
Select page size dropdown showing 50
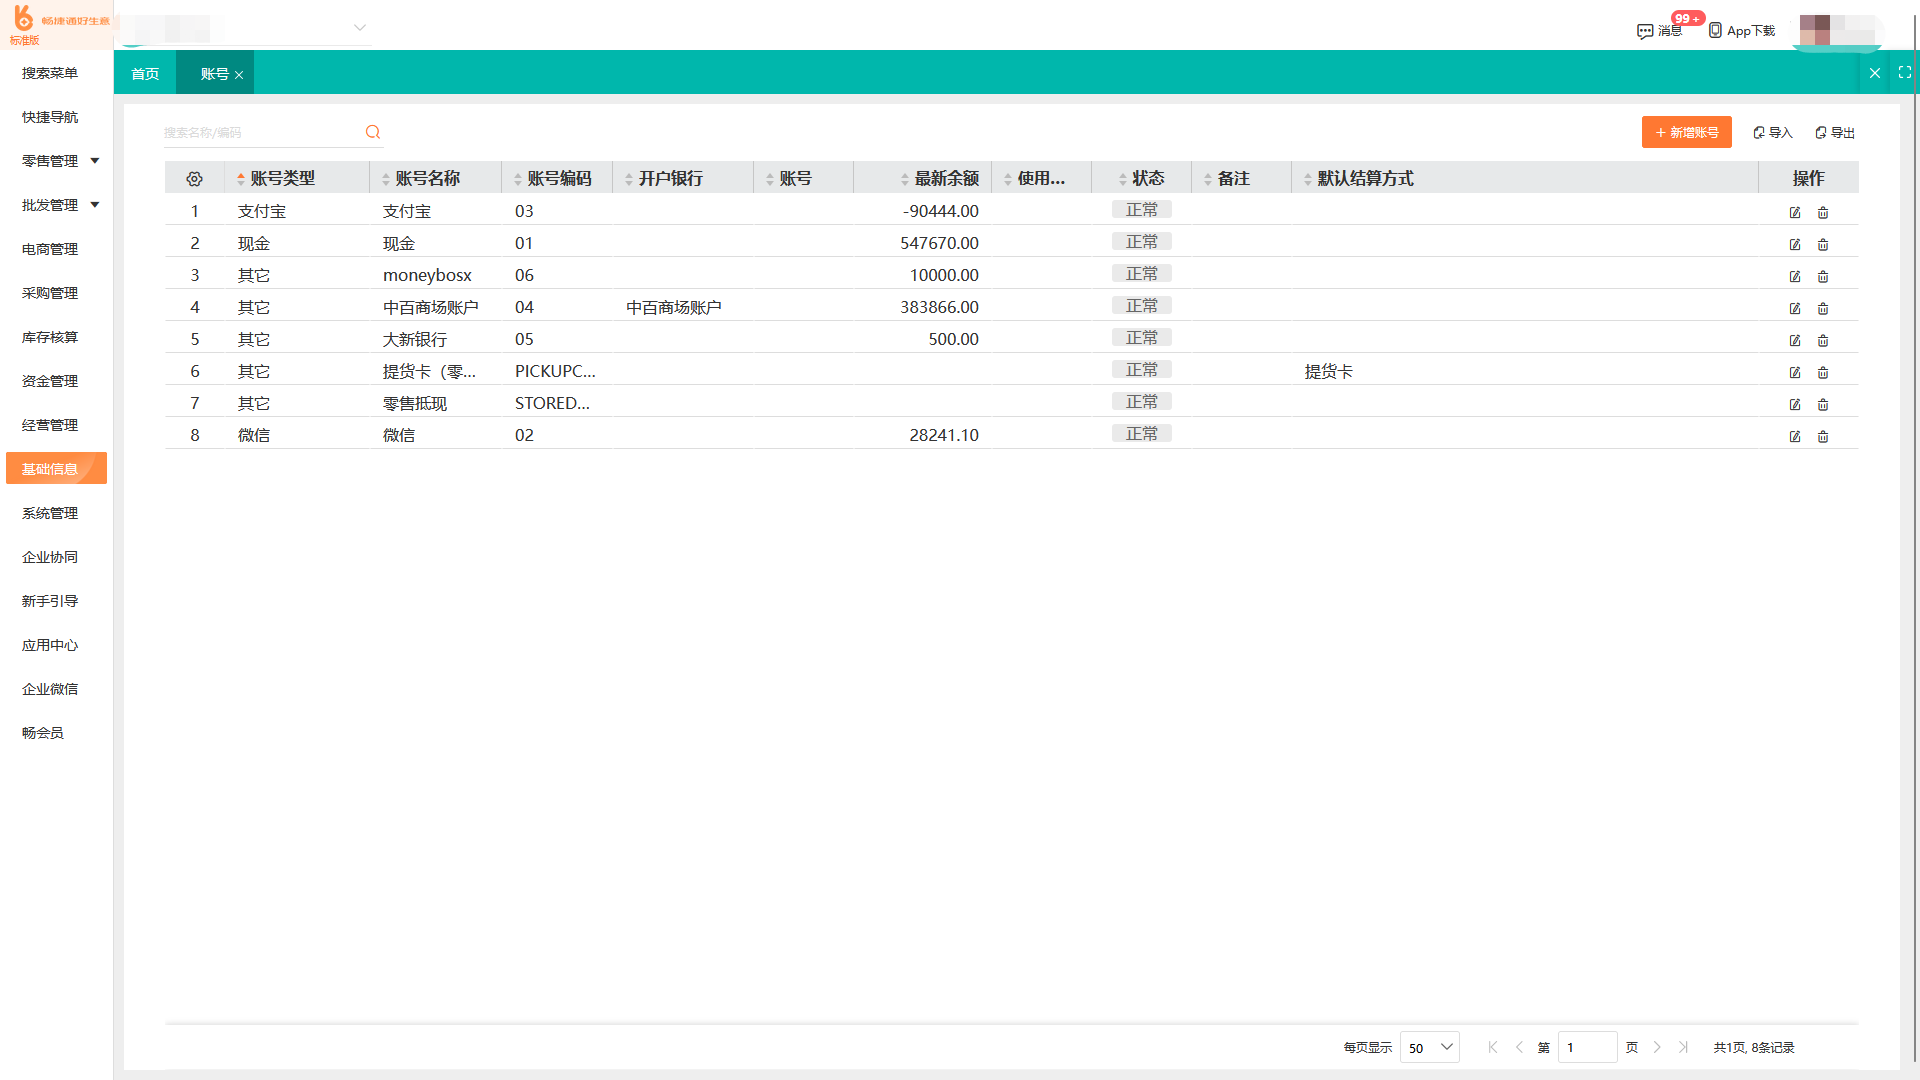coord(1429,1047)
